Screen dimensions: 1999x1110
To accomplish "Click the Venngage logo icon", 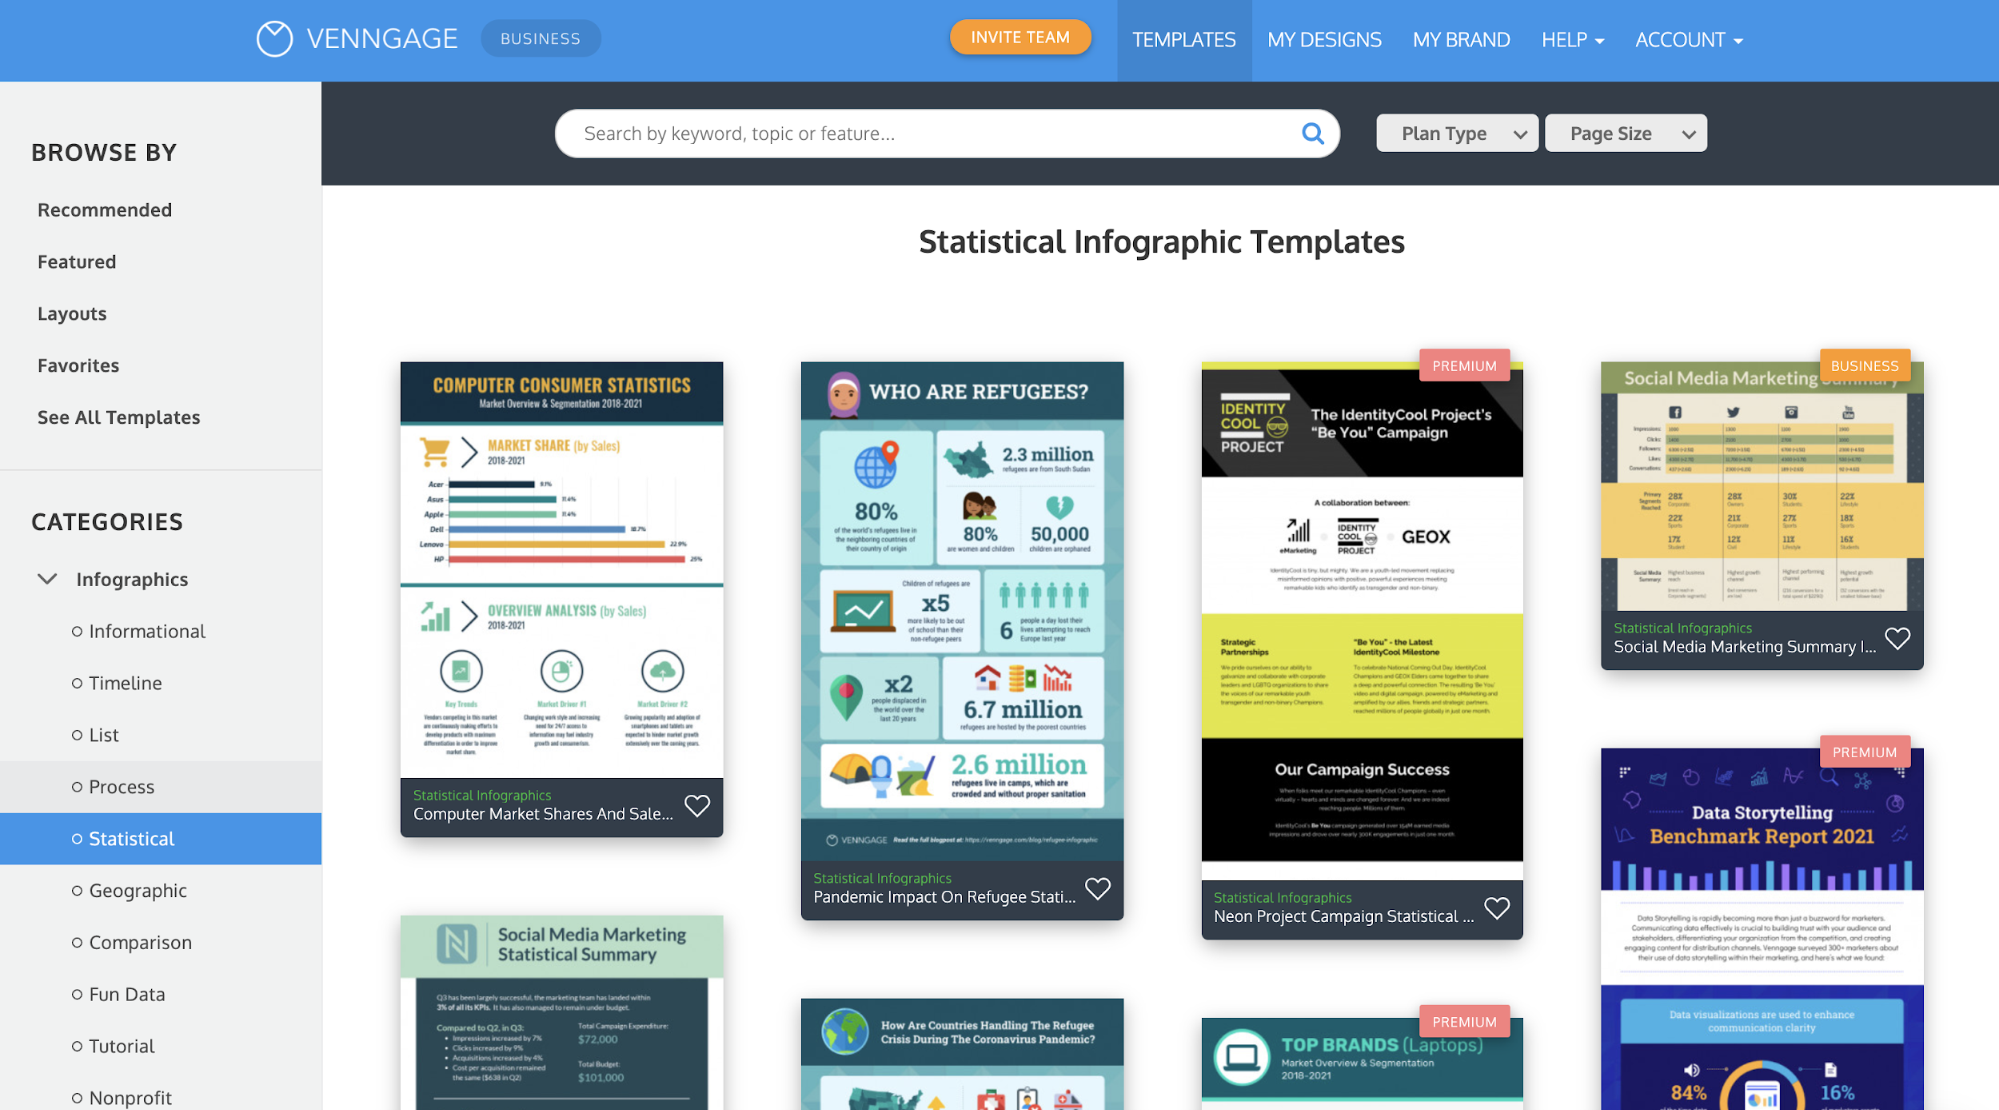I will 272,38.
